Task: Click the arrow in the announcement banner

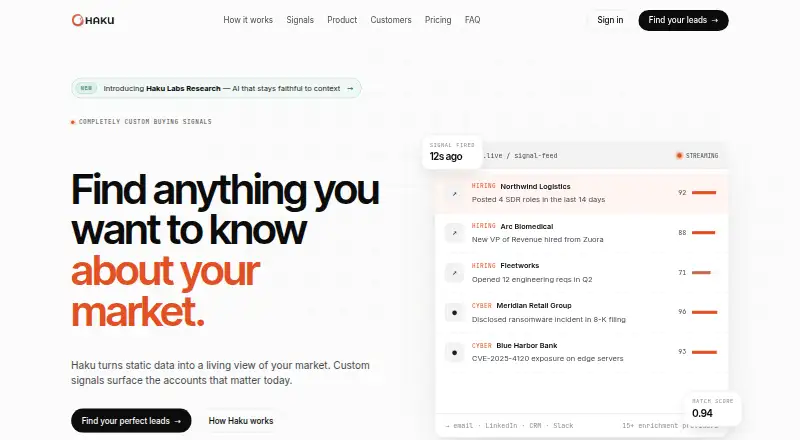Action: pos(350,88)
